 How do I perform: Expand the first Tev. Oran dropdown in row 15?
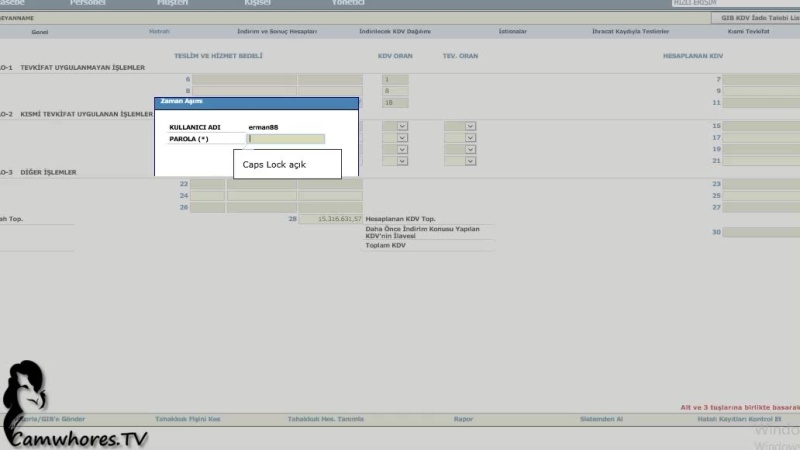tap(470, 126)
